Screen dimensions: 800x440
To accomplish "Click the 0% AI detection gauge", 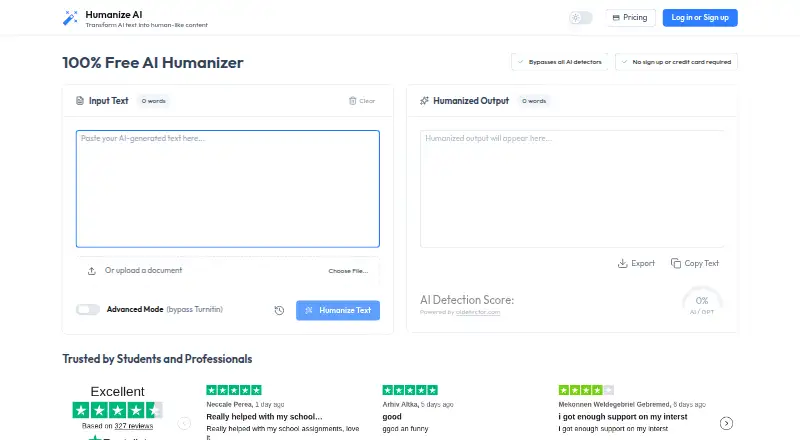I will pos(702,302).
